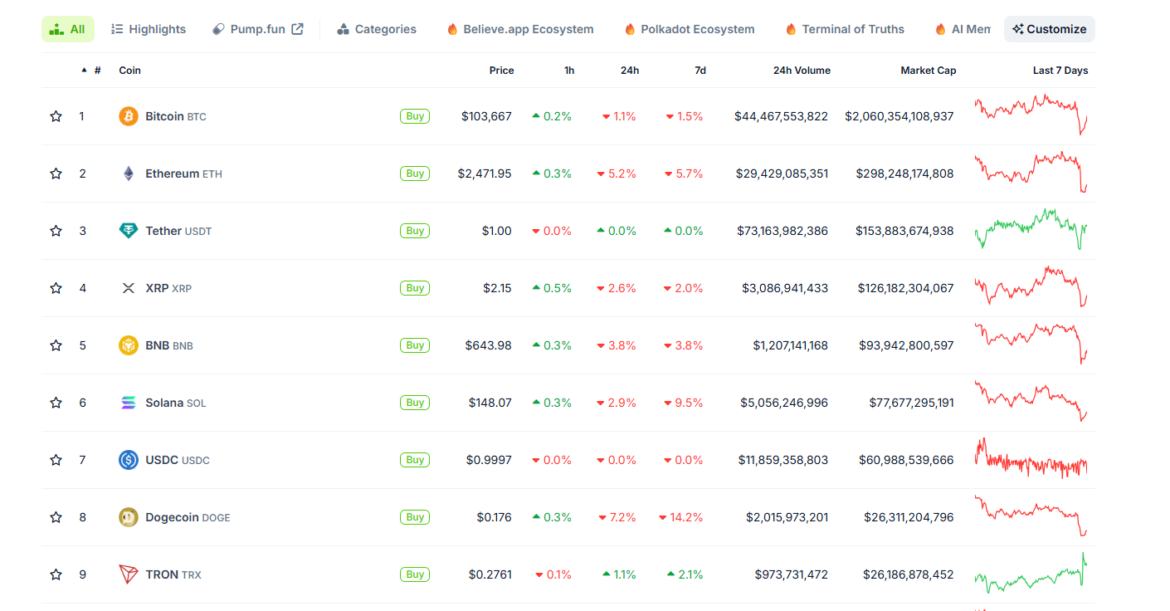Toggle favorite star for Solana
Screen dimensions: 1170x611
click(x=56, y=403)
